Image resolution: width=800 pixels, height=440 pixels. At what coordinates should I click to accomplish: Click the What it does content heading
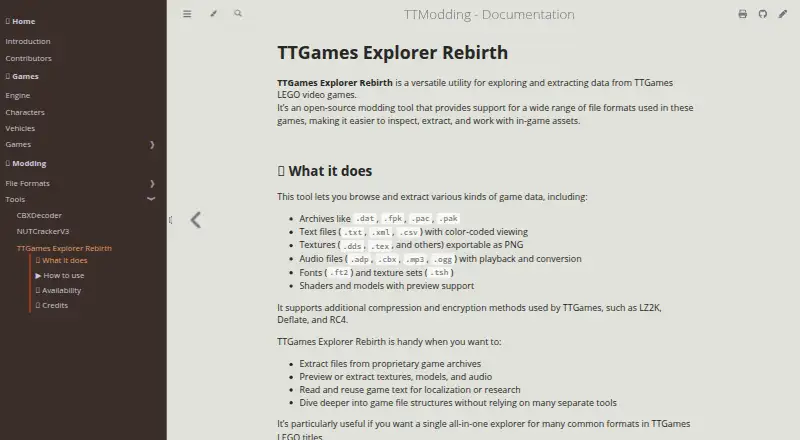(x=324, y=170)
